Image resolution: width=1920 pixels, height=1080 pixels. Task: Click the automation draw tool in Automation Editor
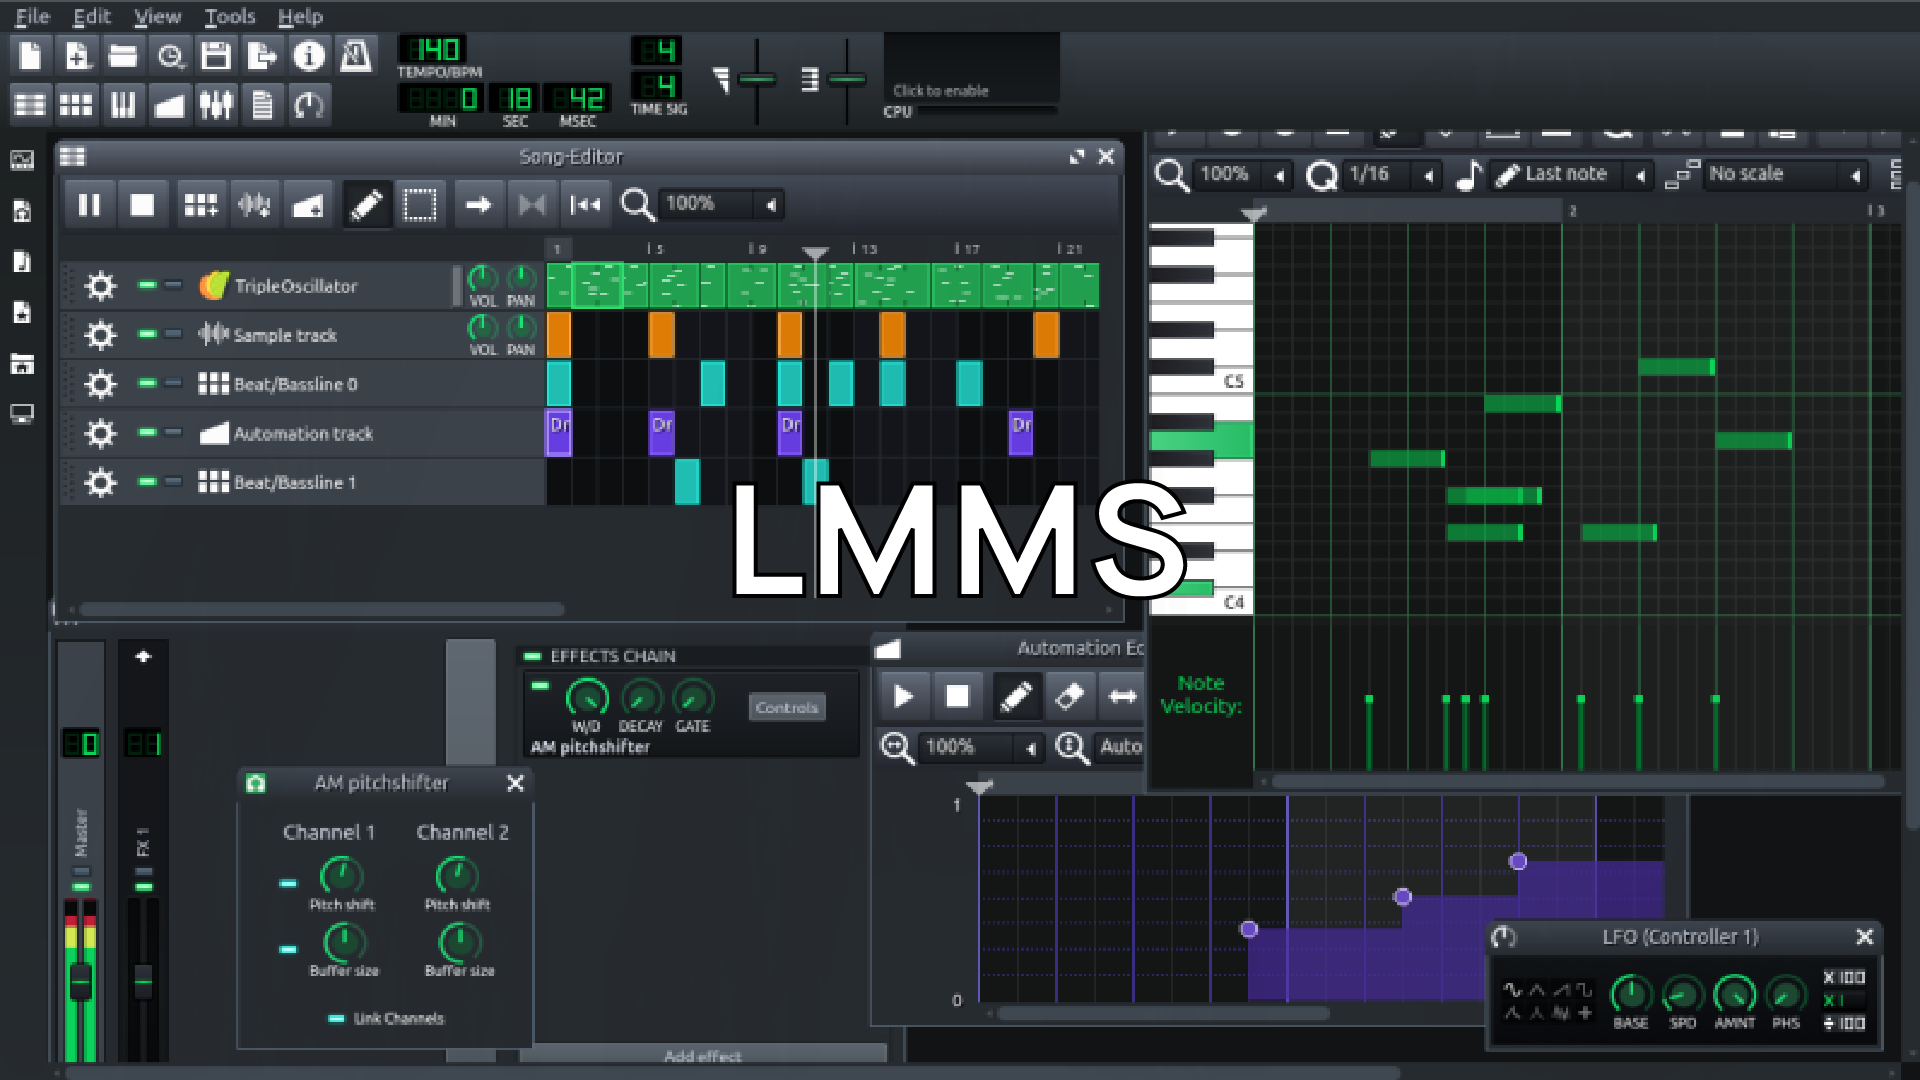pos(1015,695)
